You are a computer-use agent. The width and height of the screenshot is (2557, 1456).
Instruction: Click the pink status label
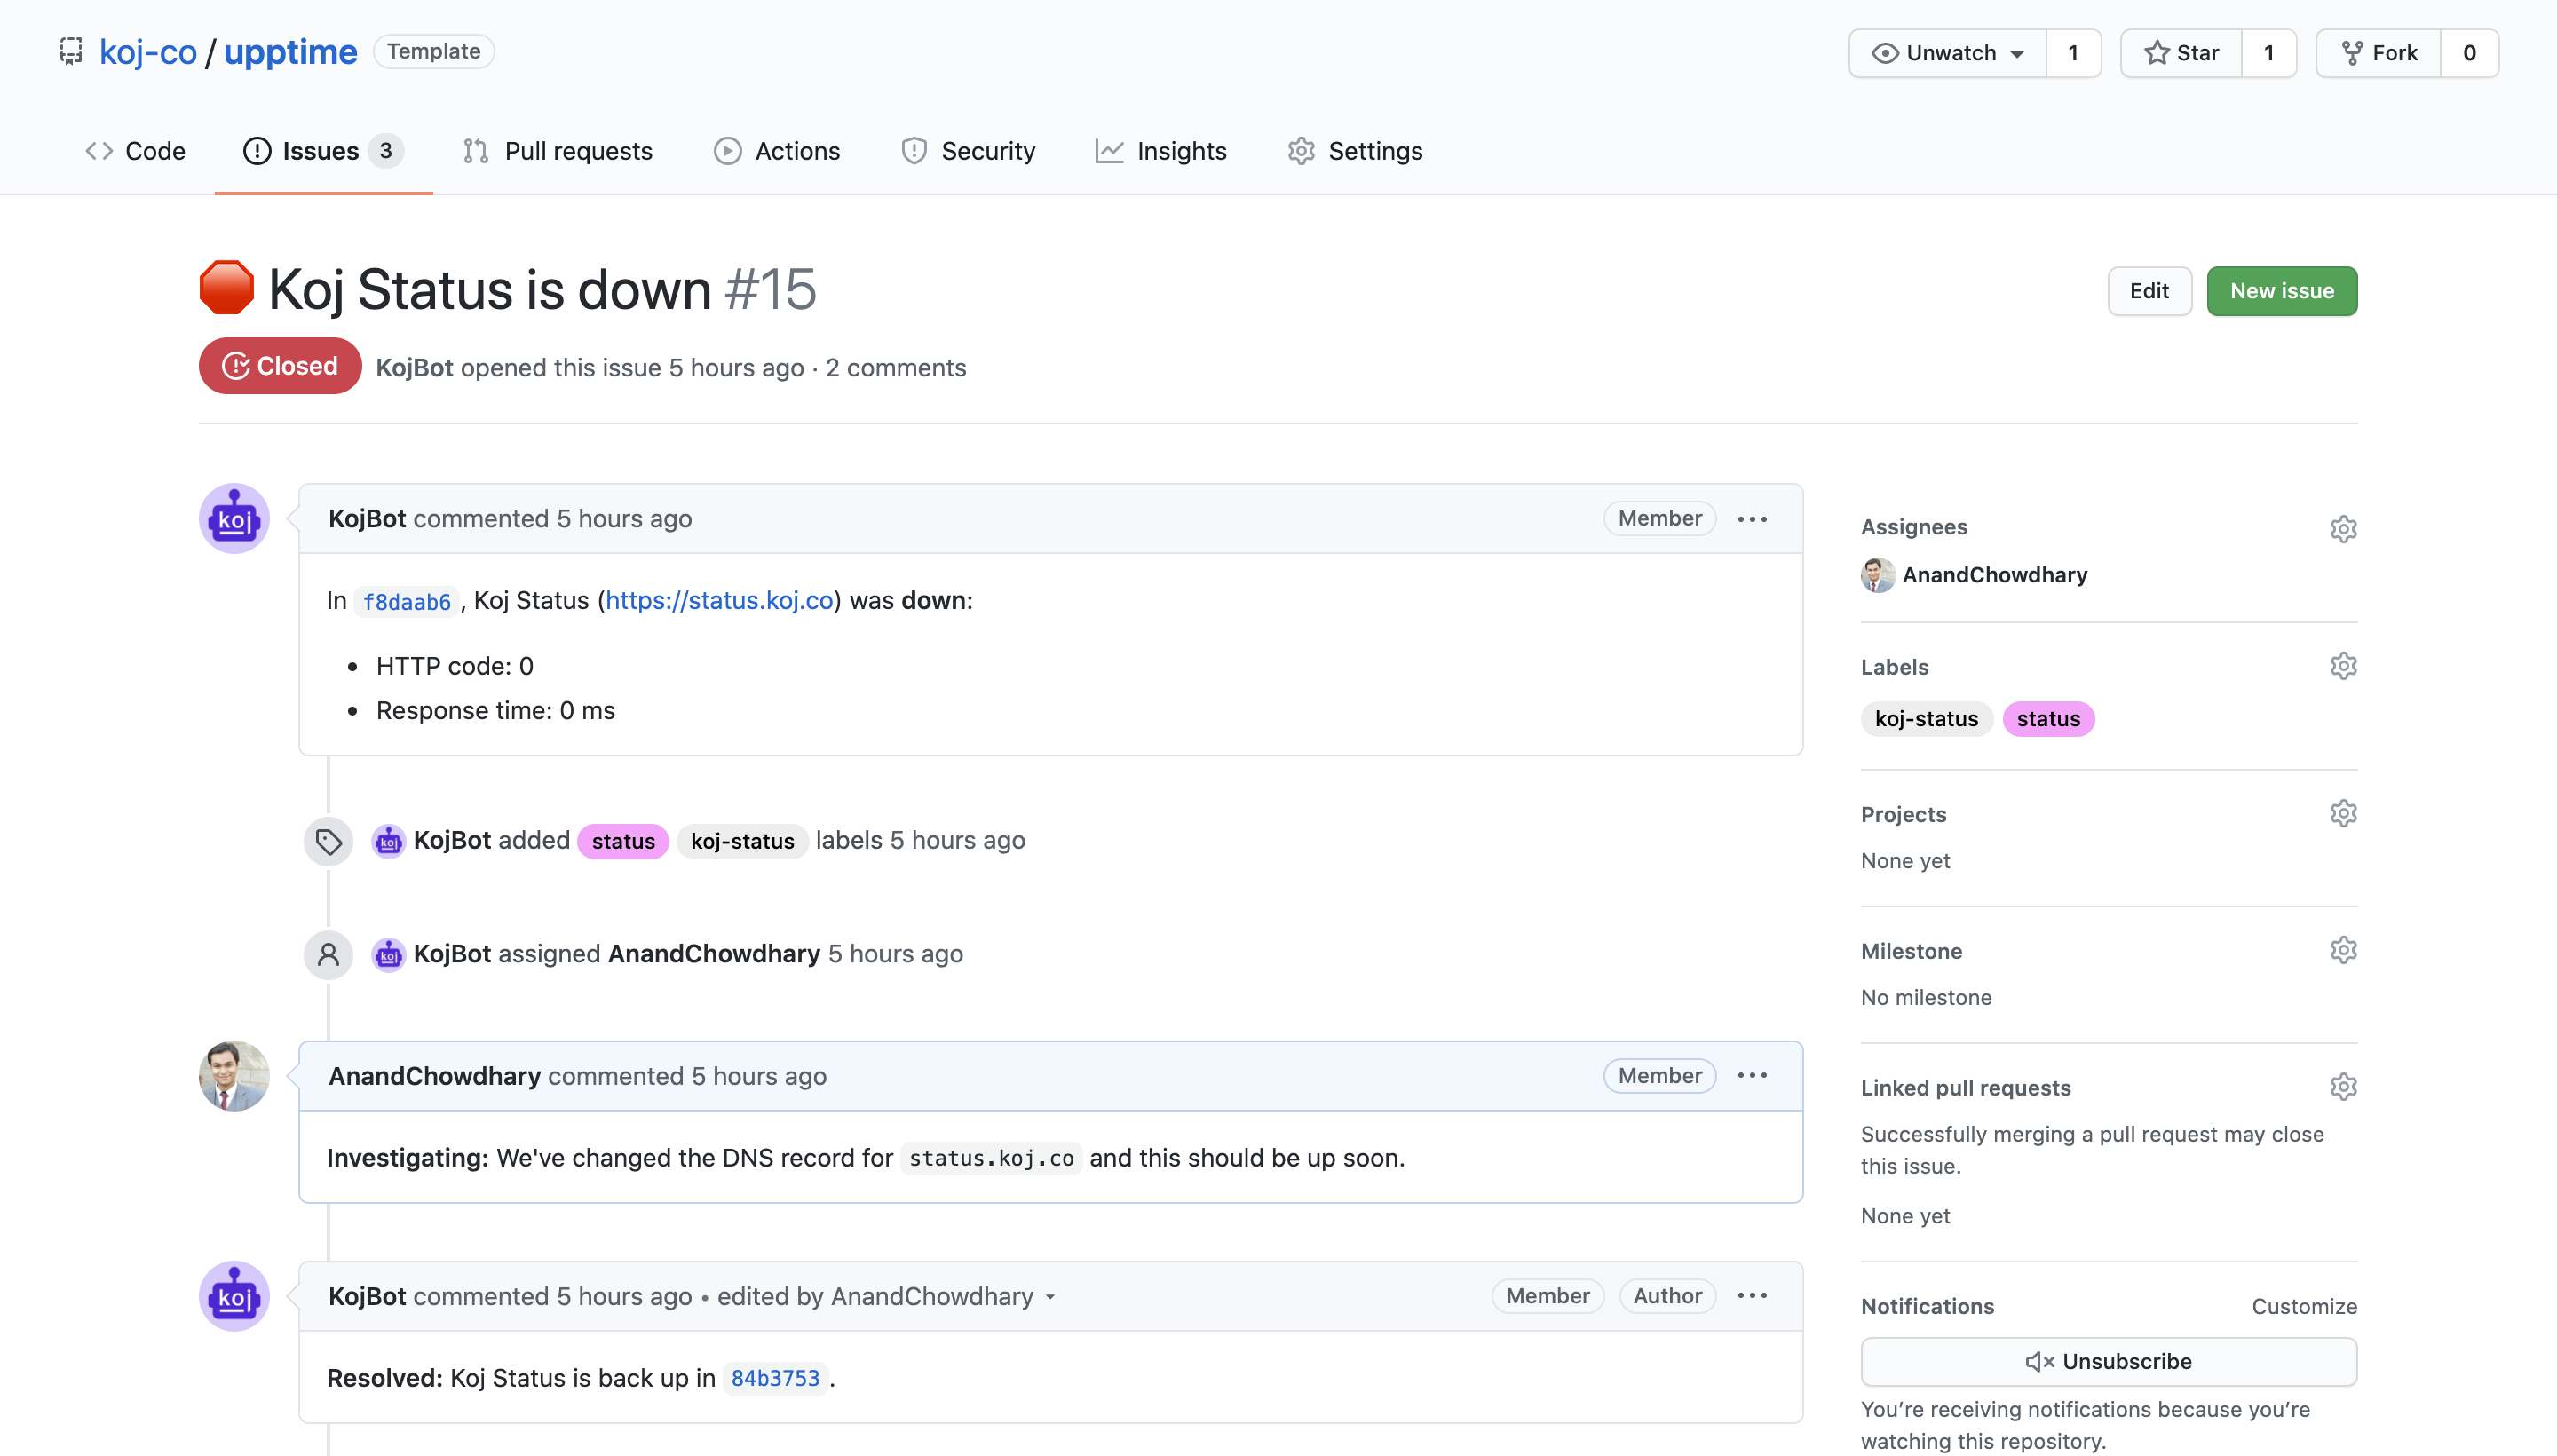coord(2047,718)
